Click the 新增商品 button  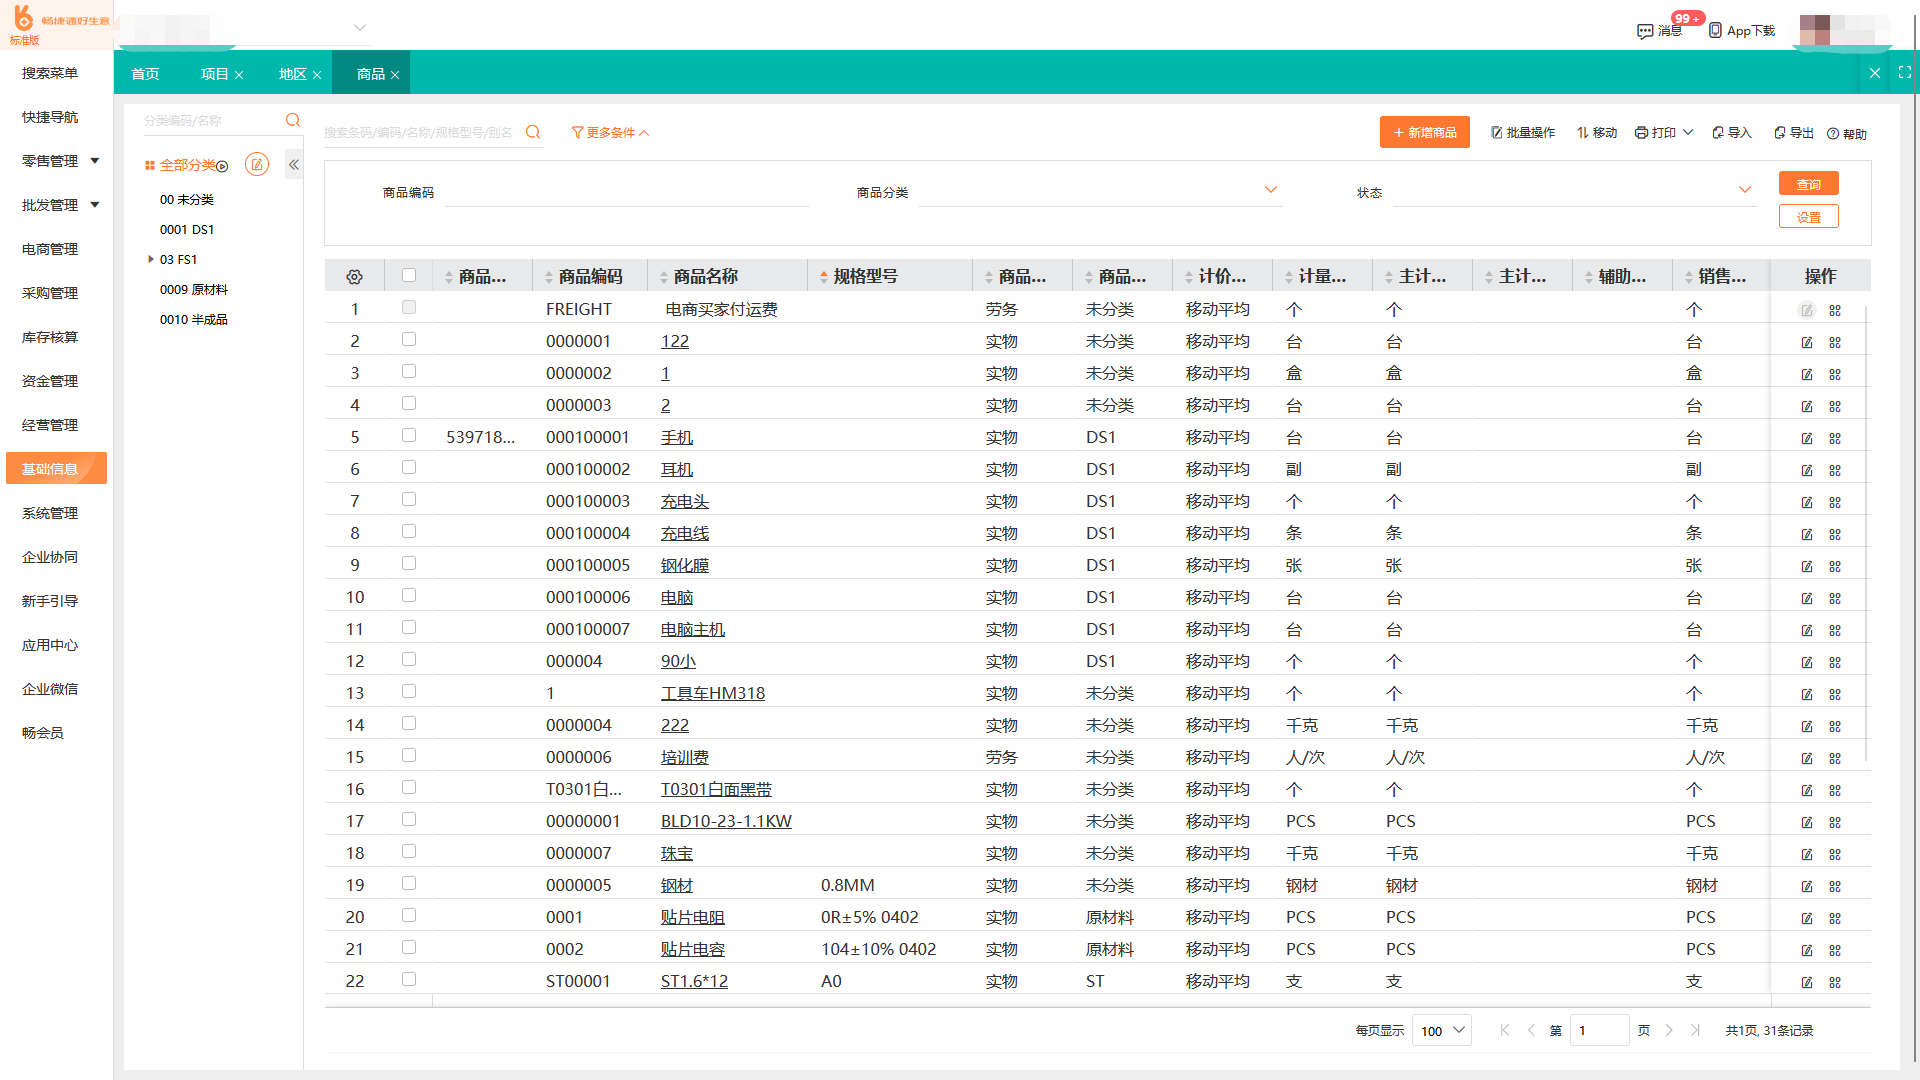click(x=1424, y=131)
